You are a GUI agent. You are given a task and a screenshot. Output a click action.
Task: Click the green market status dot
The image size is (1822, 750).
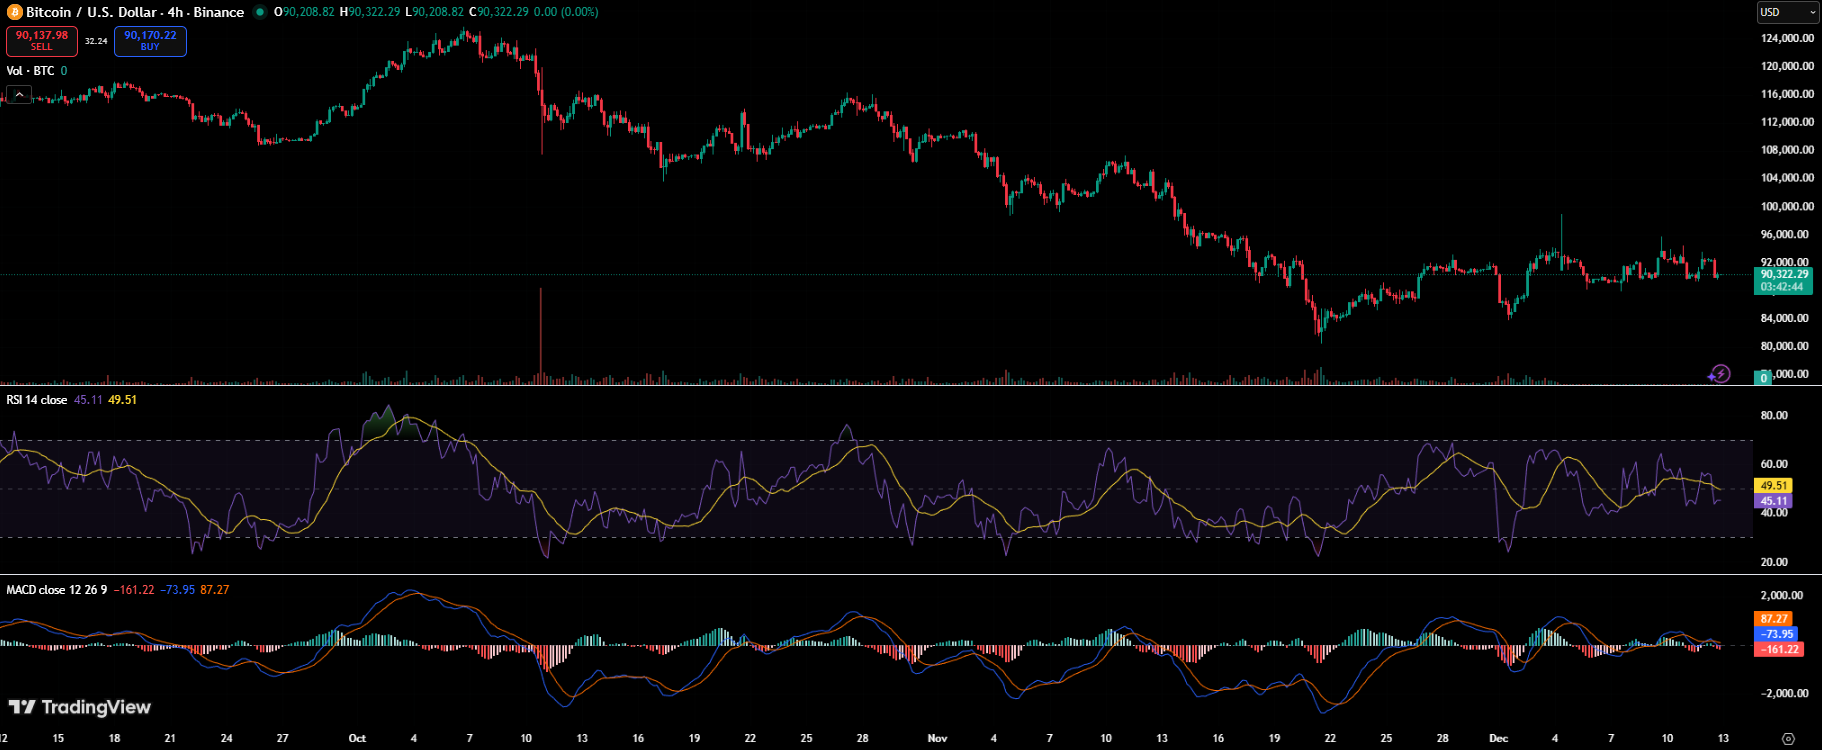[x=260, y=12]
